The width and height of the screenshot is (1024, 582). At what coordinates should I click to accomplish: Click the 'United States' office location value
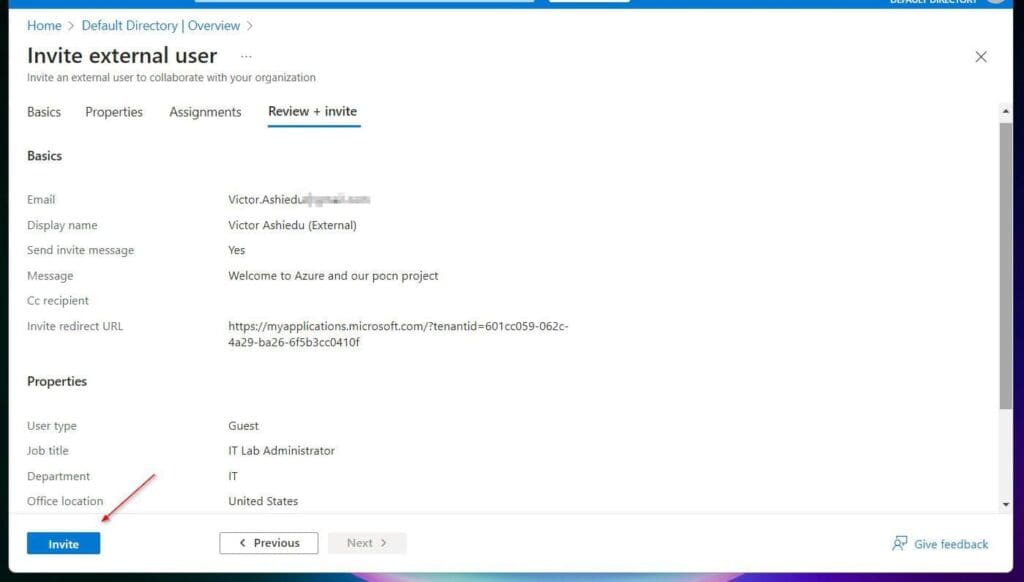[263, 501]
